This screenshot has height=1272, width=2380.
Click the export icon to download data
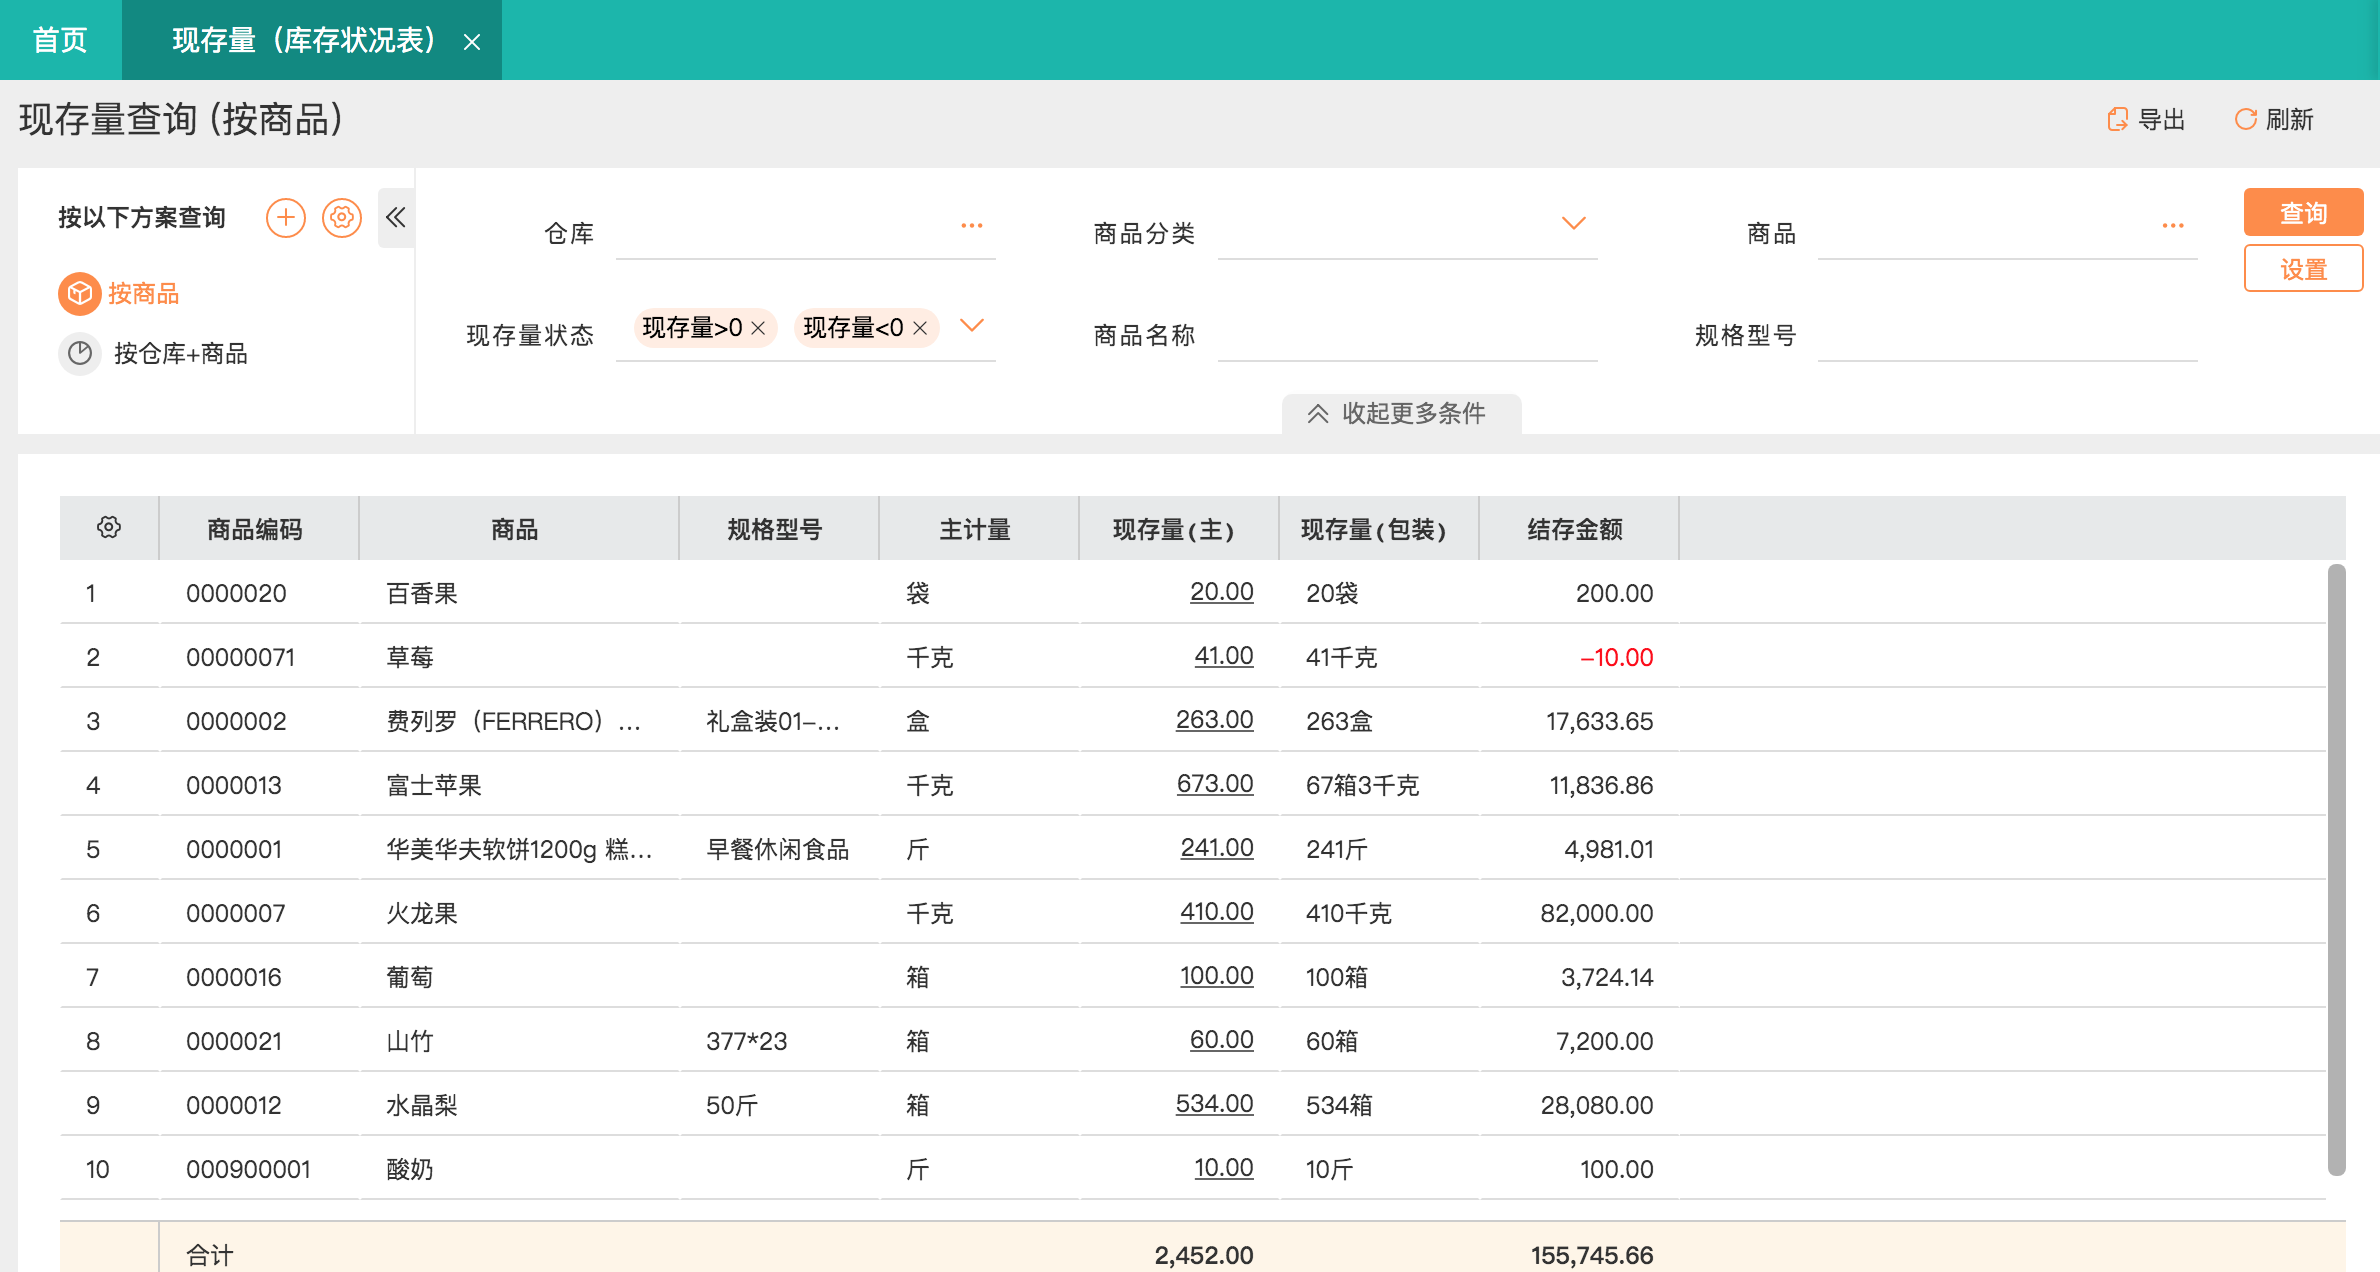pyautogui.click(x=2117, y=124)
